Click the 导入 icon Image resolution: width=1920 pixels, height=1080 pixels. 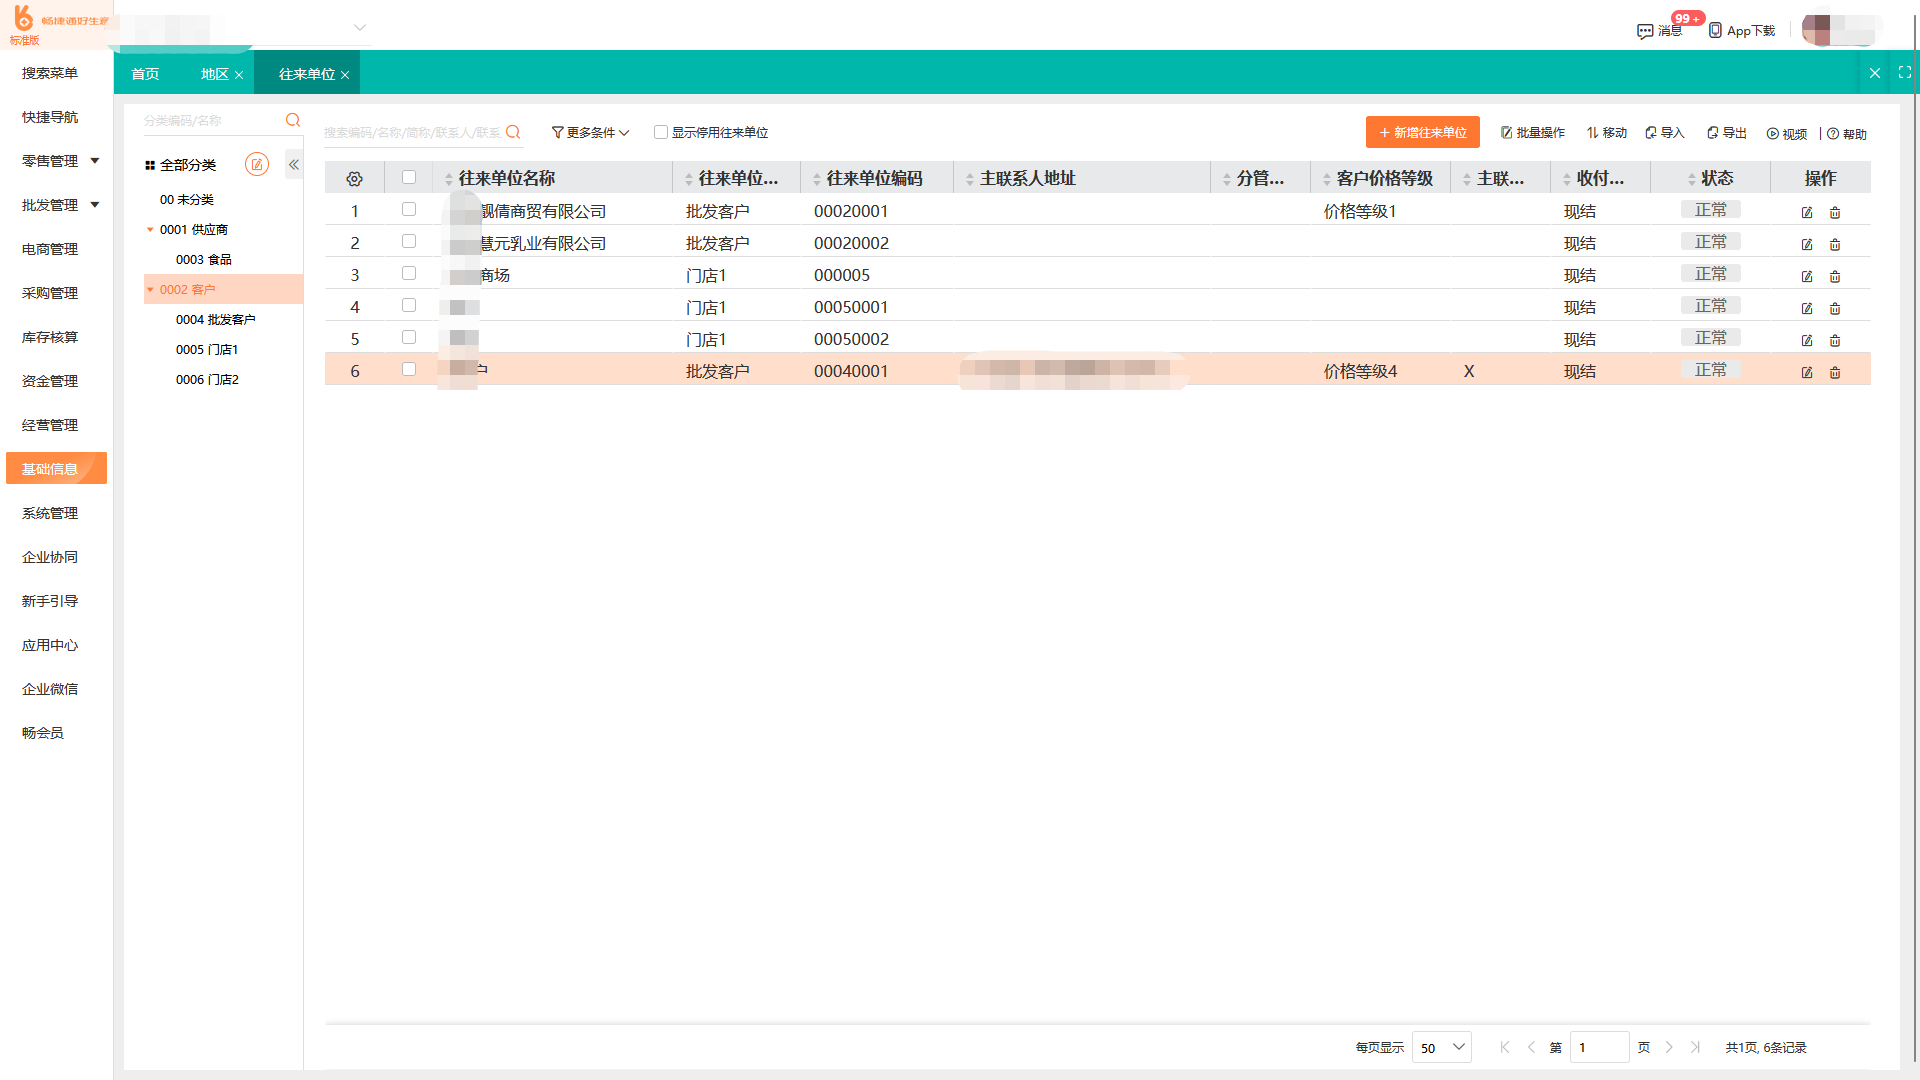click(x=1668, y=131)
